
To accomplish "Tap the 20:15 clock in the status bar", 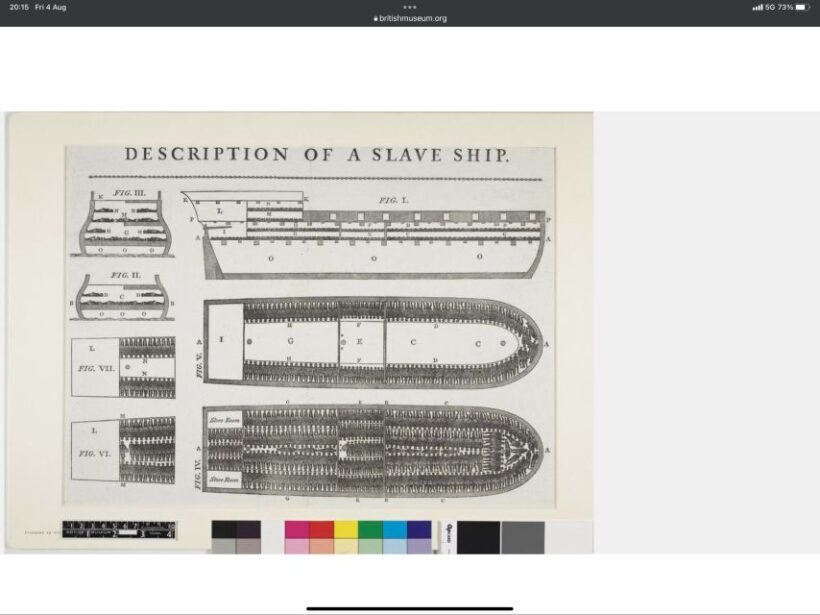I will [19, 7].
